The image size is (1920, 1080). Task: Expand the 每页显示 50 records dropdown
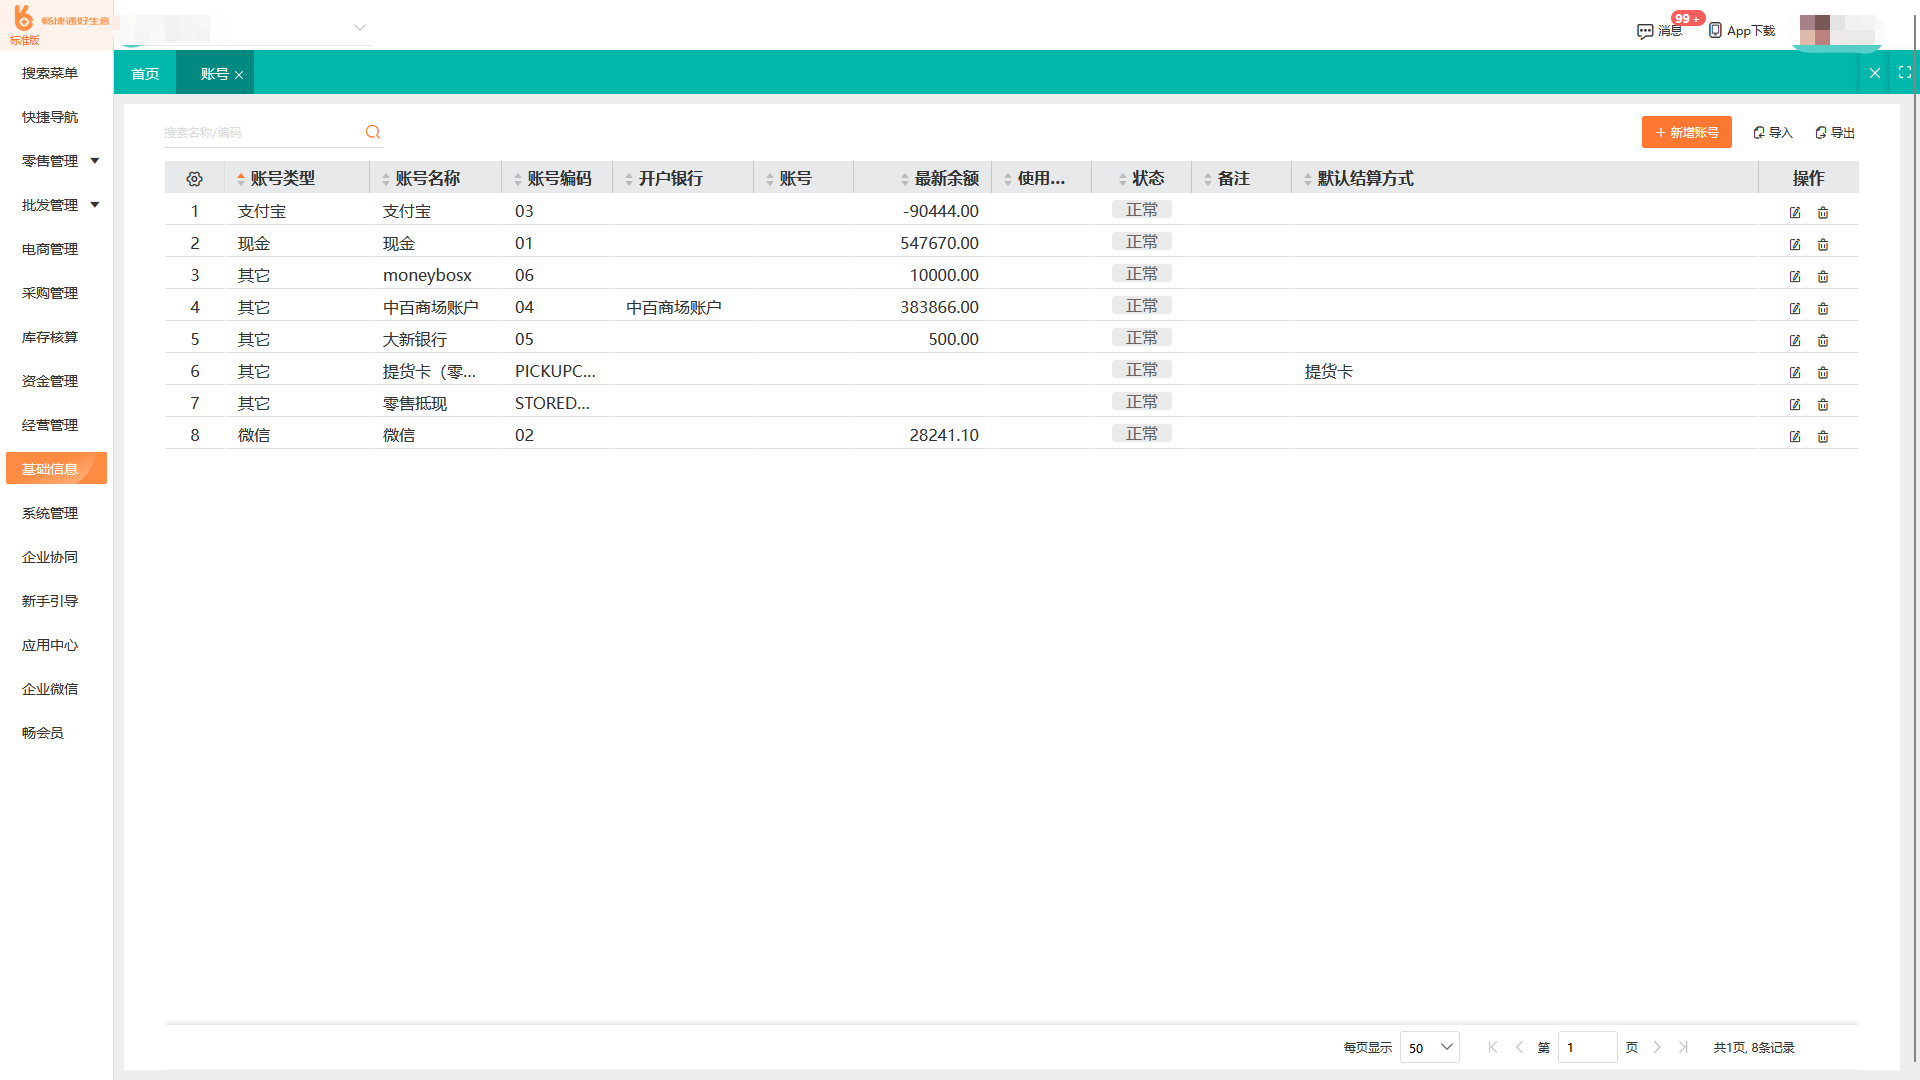(x=1427, y=1047)
